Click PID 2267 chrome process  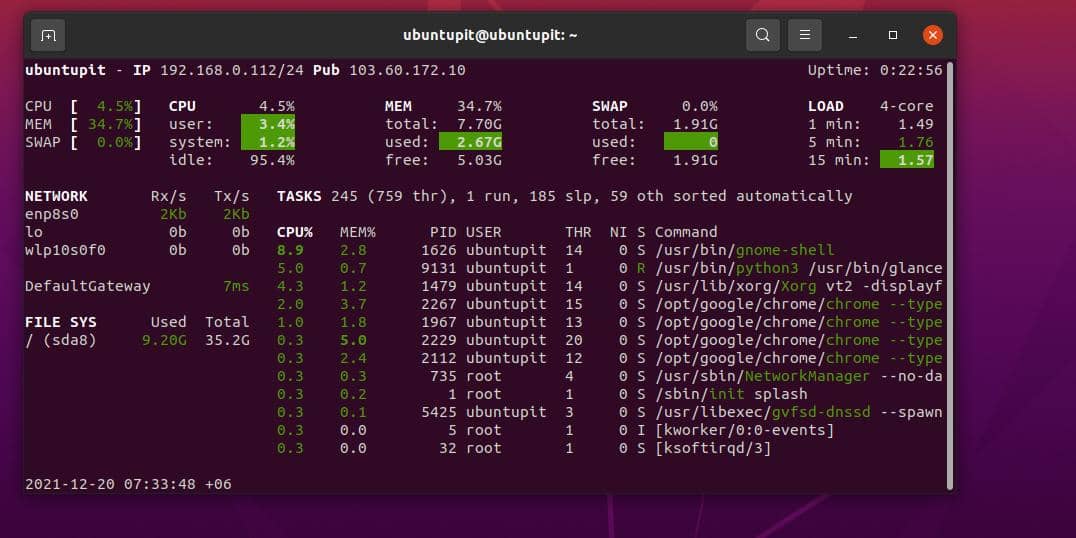tap(609, 304)
